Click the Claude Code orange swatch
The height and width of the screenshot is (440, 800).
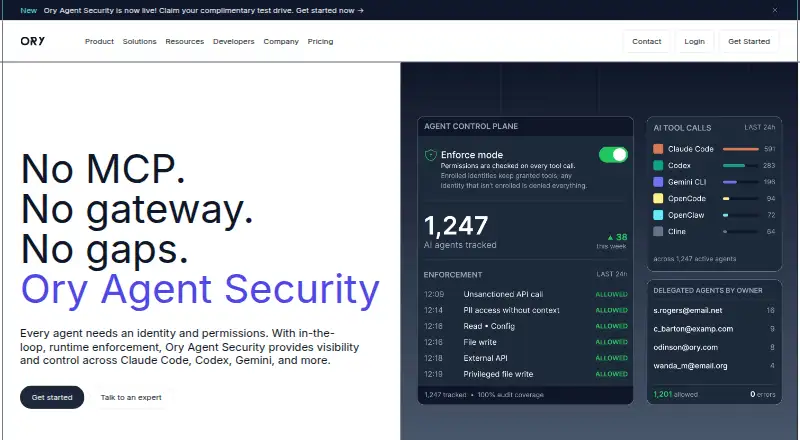(658, 149)
